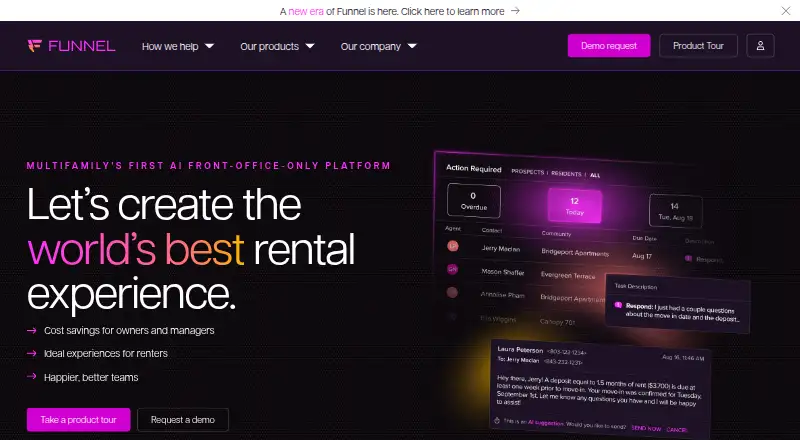The height and width of the screenshot is (440, 800).
Task: Click the 'Happier, better teams' text
Action: pos(91,377)
